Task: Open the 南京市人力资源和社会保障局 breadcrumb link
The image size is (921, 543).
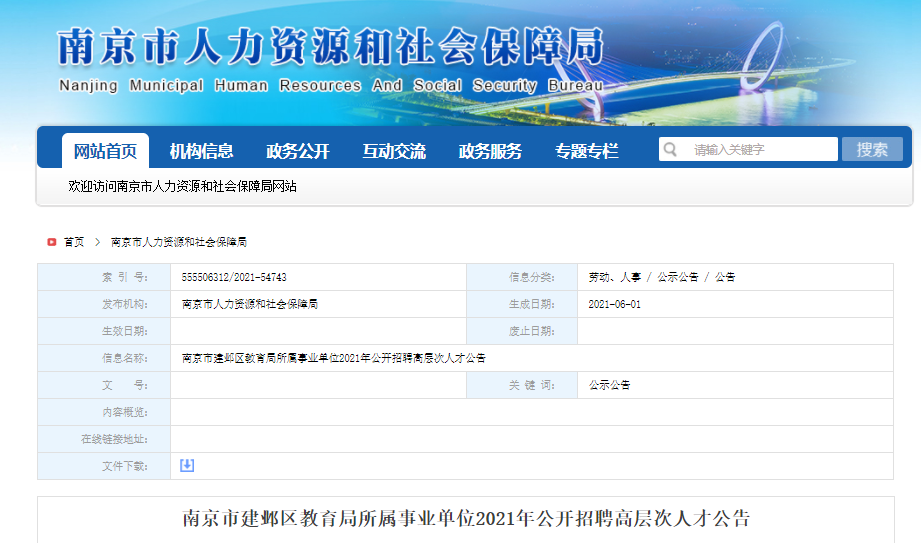Action: [x=178, y=242]
